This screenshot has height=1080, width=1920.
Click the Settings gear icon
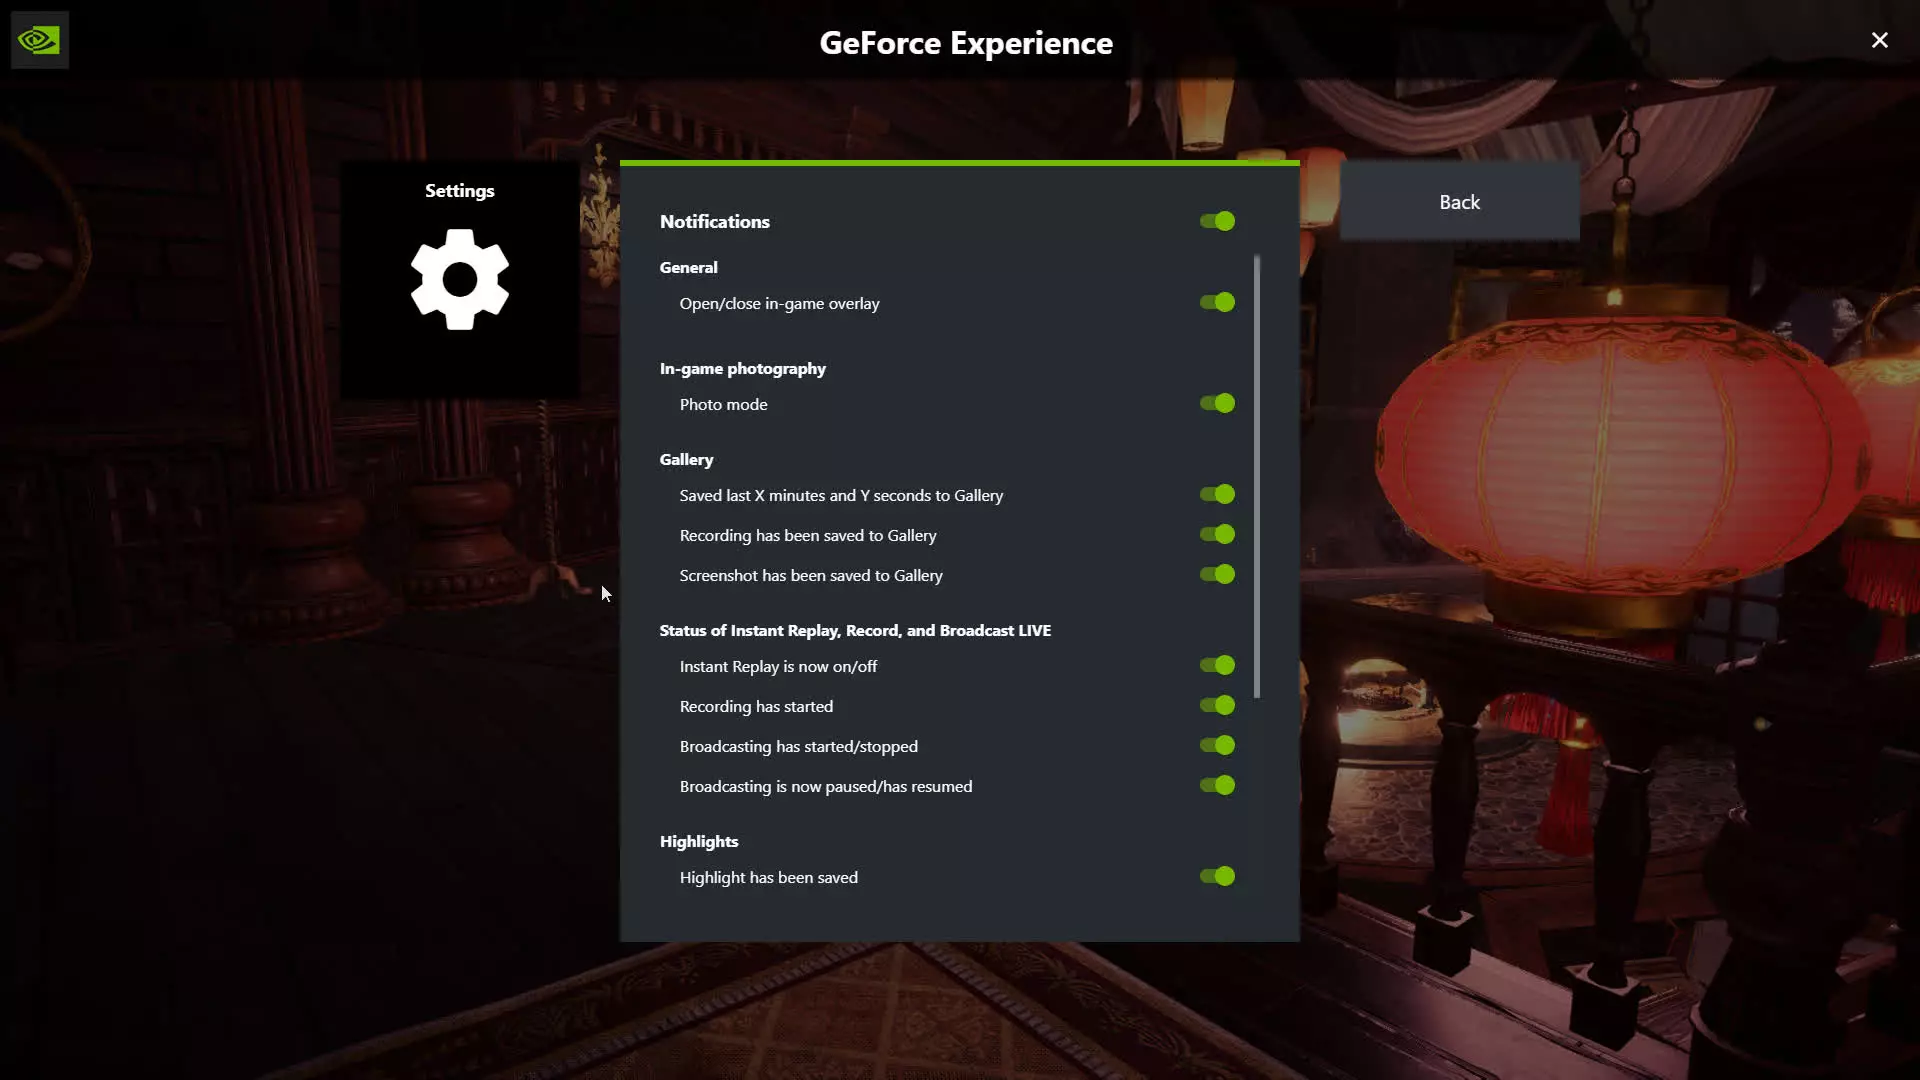(460, 278)
